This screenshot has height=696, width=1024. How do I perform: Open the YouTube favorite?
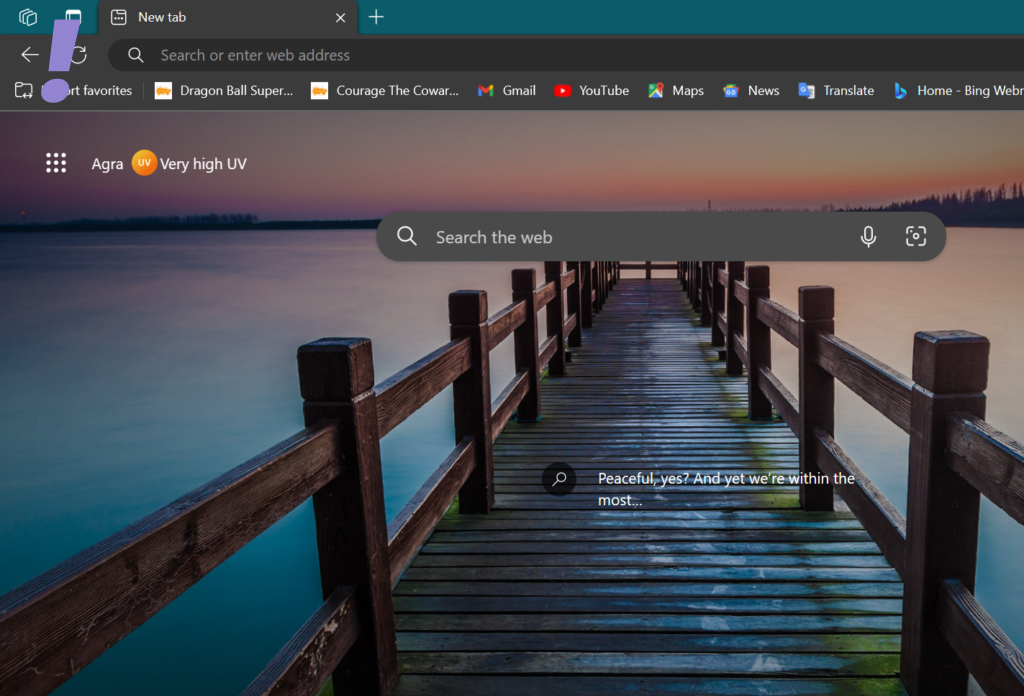[x=591, y=90]
